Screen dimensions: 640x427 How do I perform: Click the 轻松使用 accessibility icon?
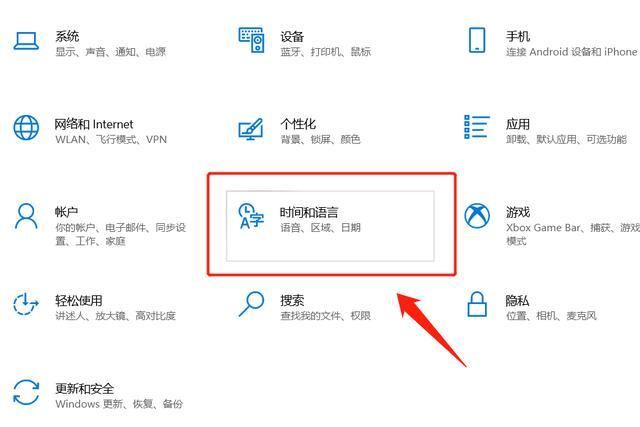click(26, 304)
